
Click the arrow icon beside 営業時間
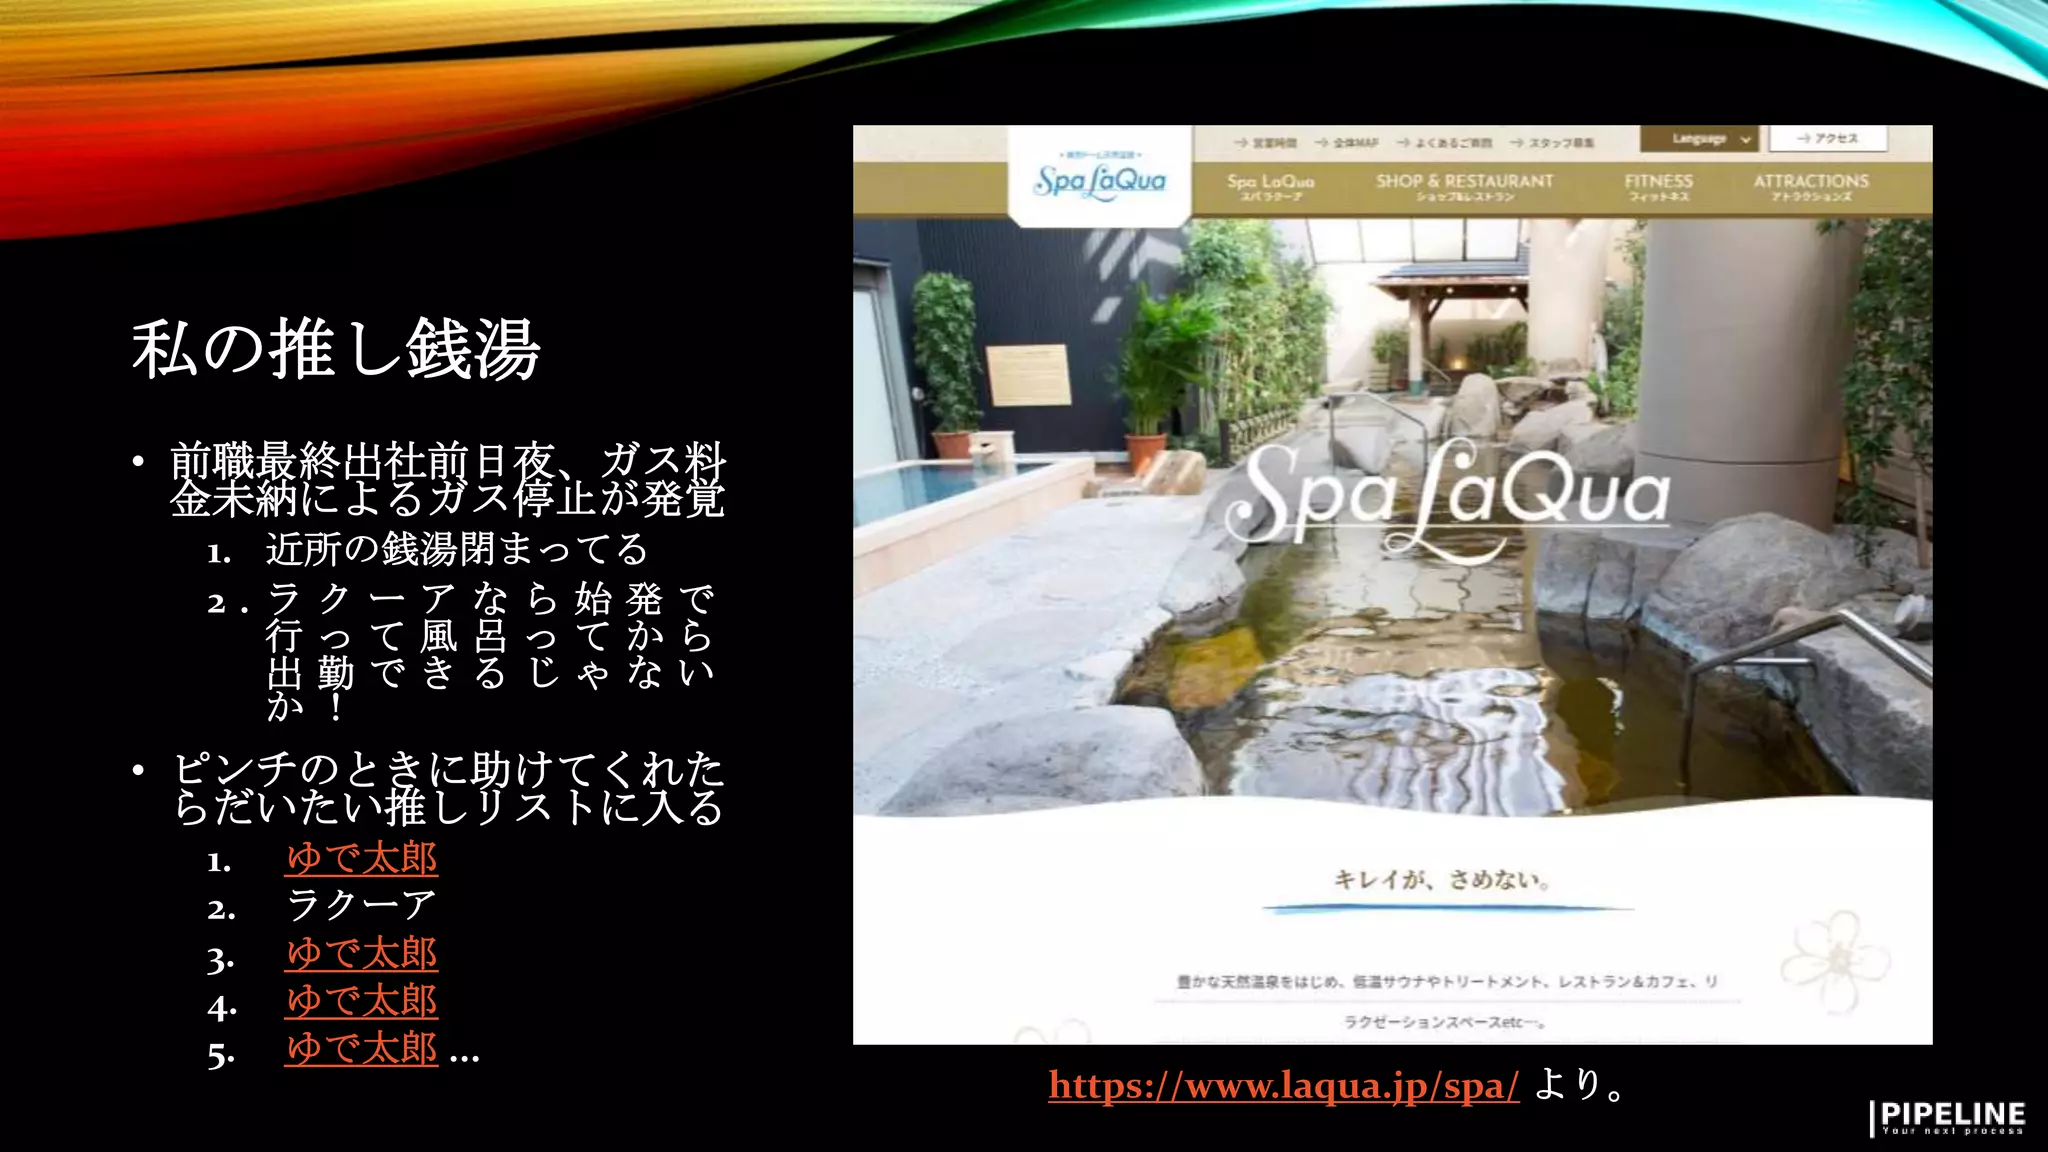pyautogui.click(x=1243, y=140)
